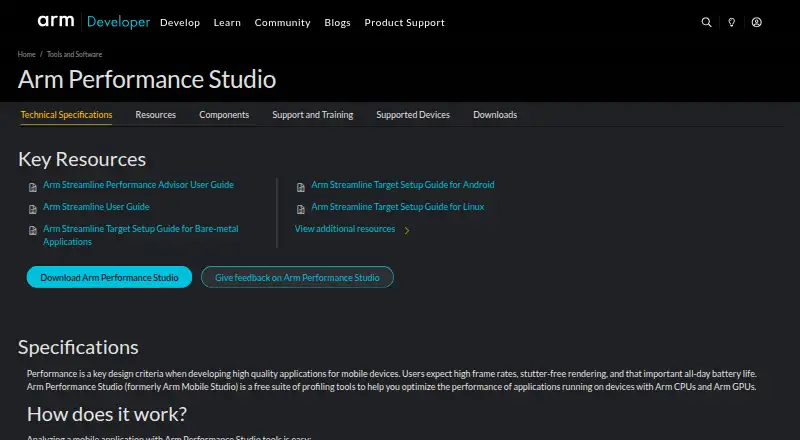Screen dimensions: 800x440
Task: Click the Developer site title link
Action: pyautogui.click(x=118, y=22)
